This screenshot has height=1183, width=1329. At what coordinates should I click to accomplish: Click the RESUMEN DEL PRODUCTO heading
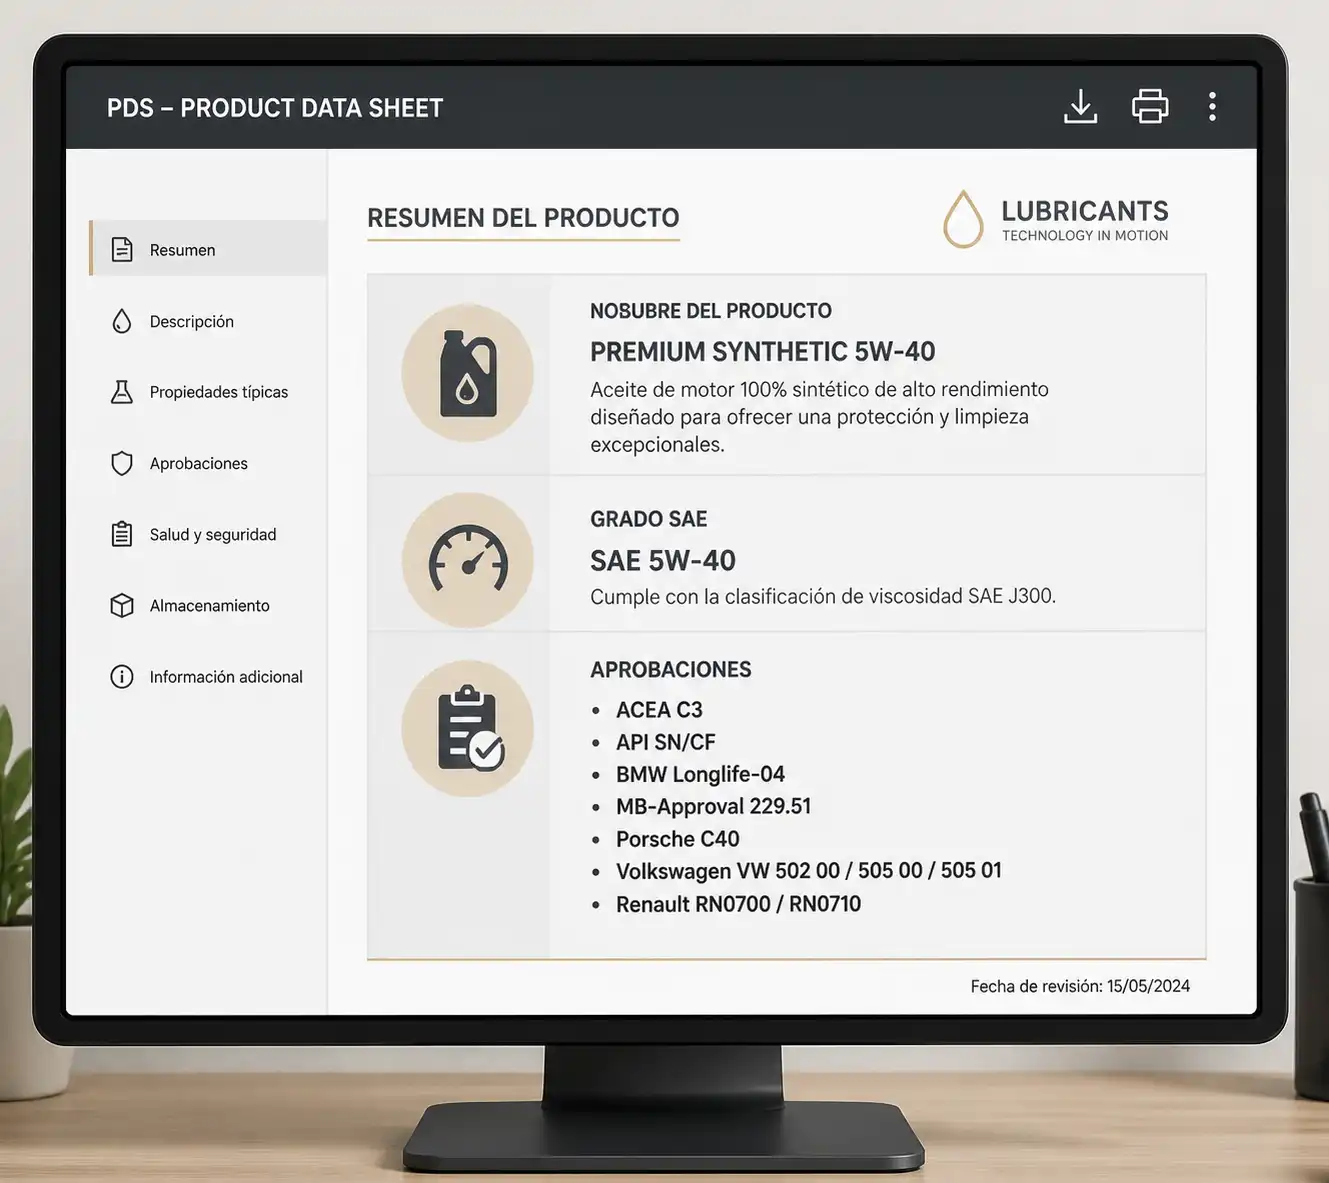523,218
